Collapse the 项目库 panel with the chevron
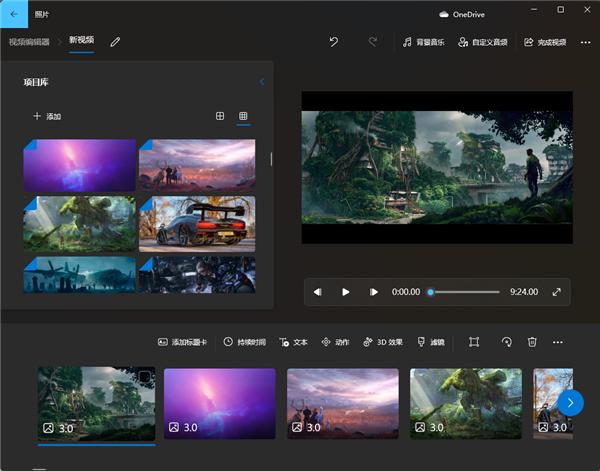Image resolution: width=600 pixels, height=471 pixels. (262, 81)
